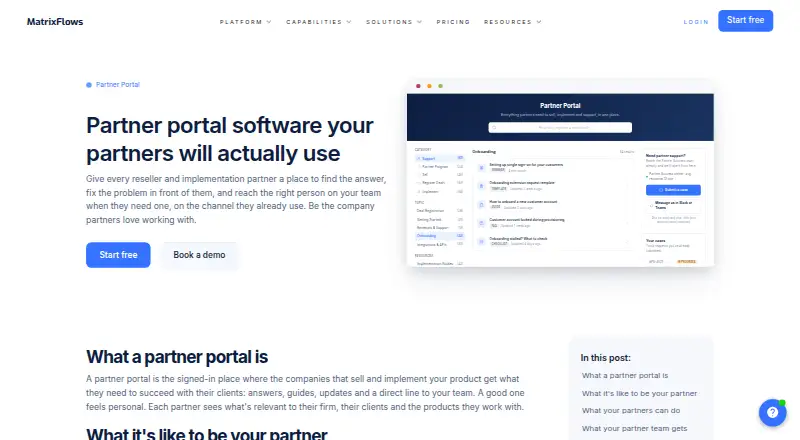Viewport: 800px width, 440px height.
Task: Select the Support category in the mockup sidebar
Action: point(439,158)
